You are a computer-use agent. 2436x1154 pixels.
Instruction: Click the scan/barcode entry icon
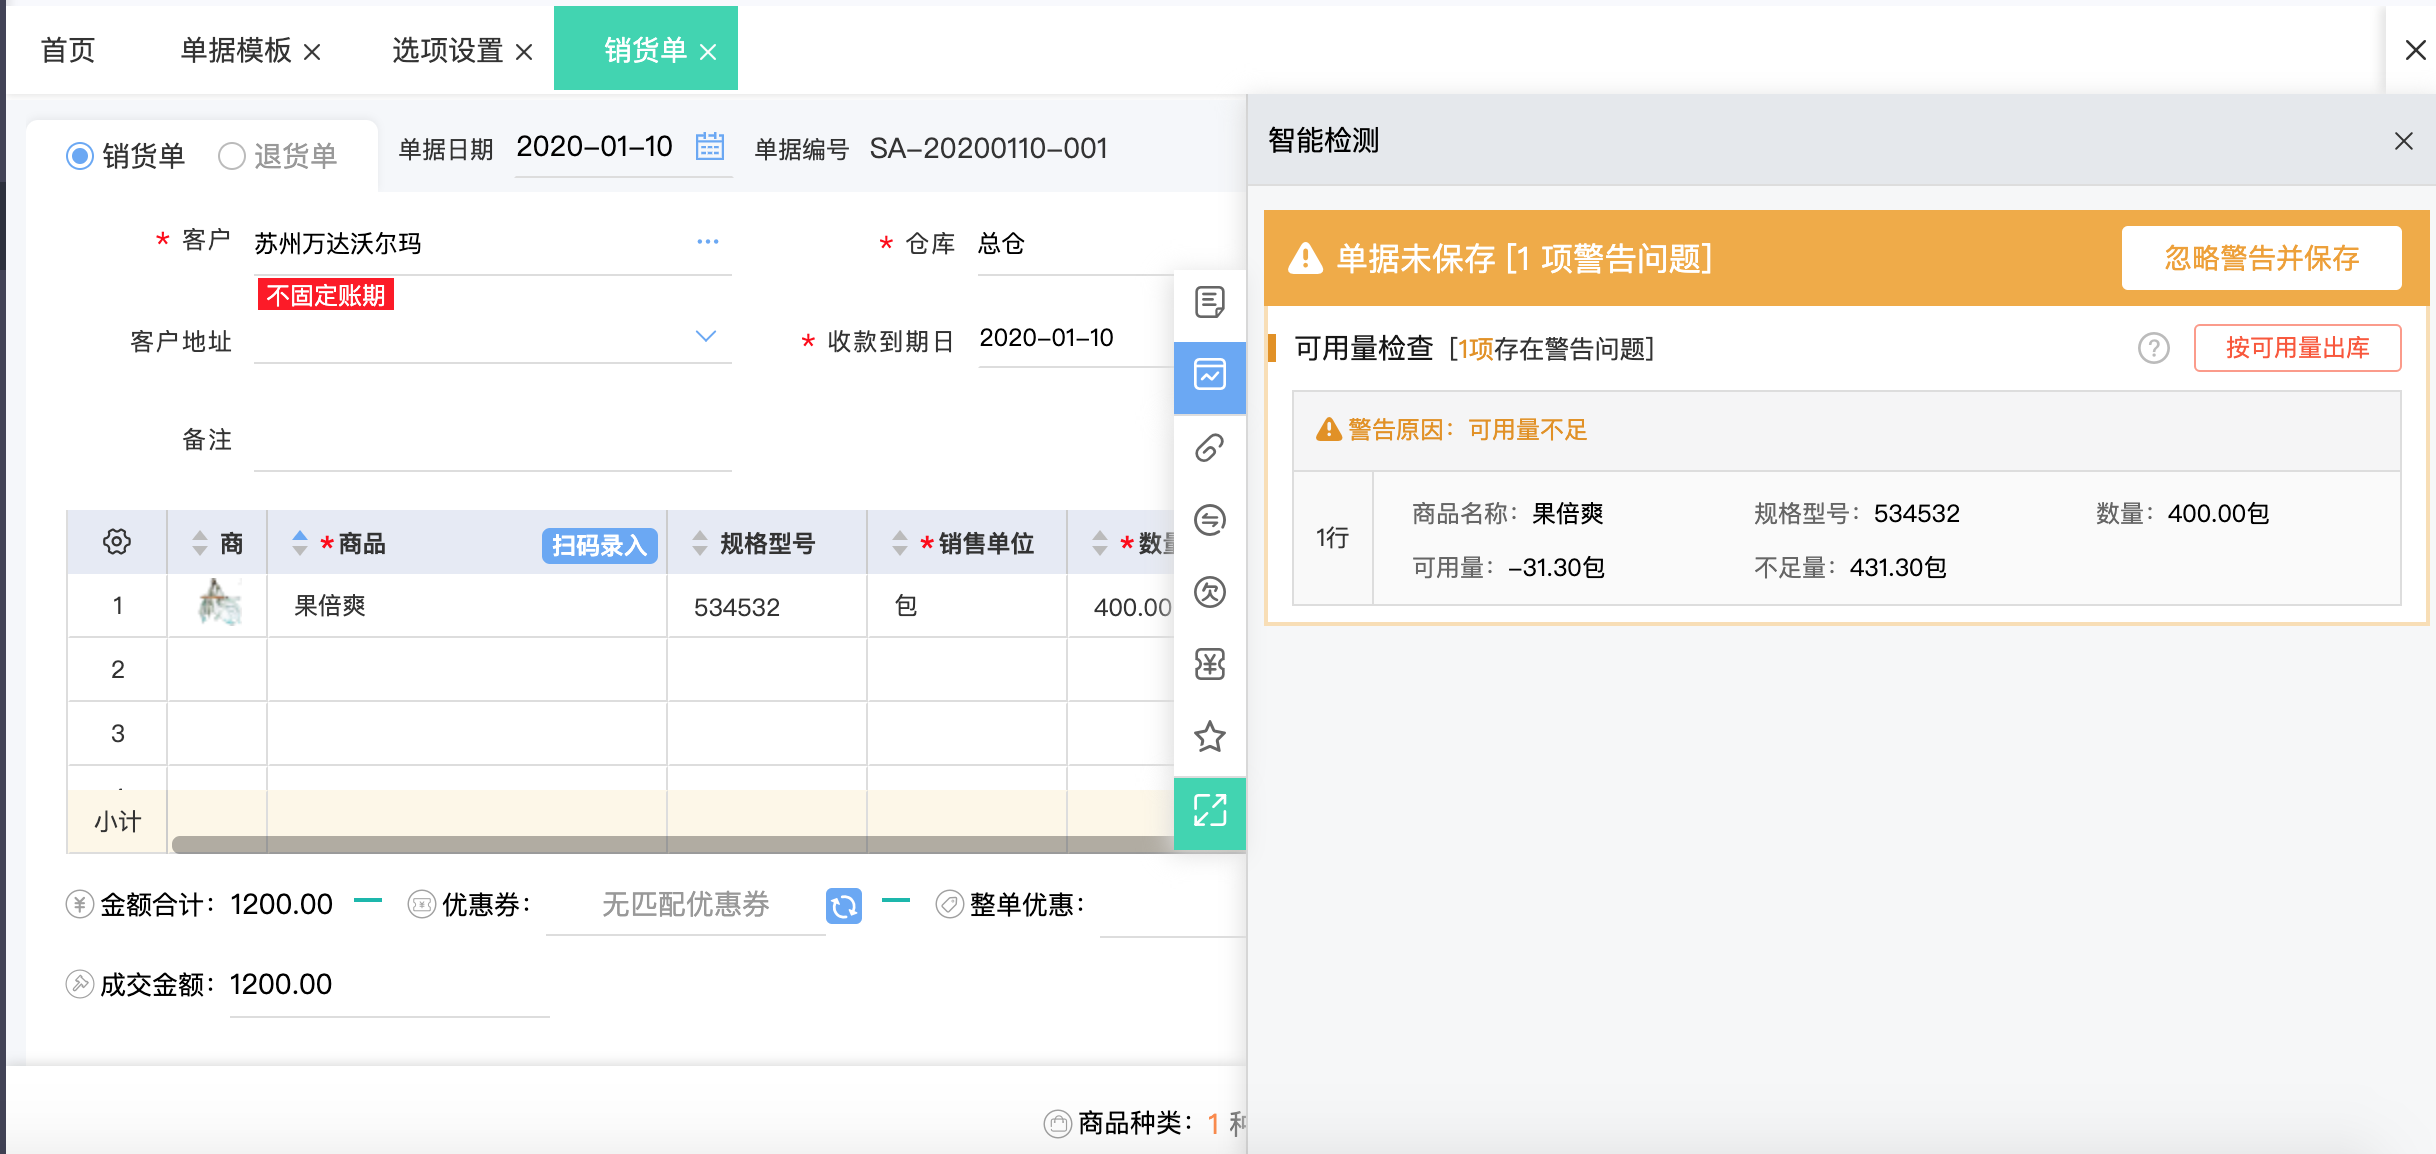coord(597,544)
